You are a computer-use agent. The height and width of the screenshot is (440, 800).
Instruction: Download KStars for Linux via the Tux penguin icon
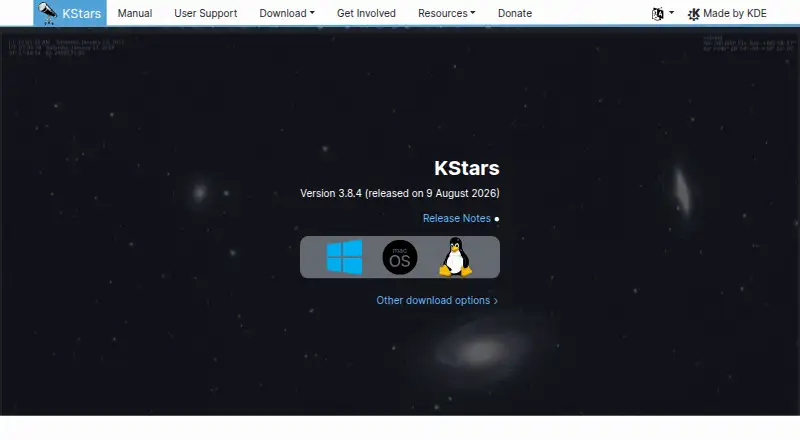coord(455,257)
